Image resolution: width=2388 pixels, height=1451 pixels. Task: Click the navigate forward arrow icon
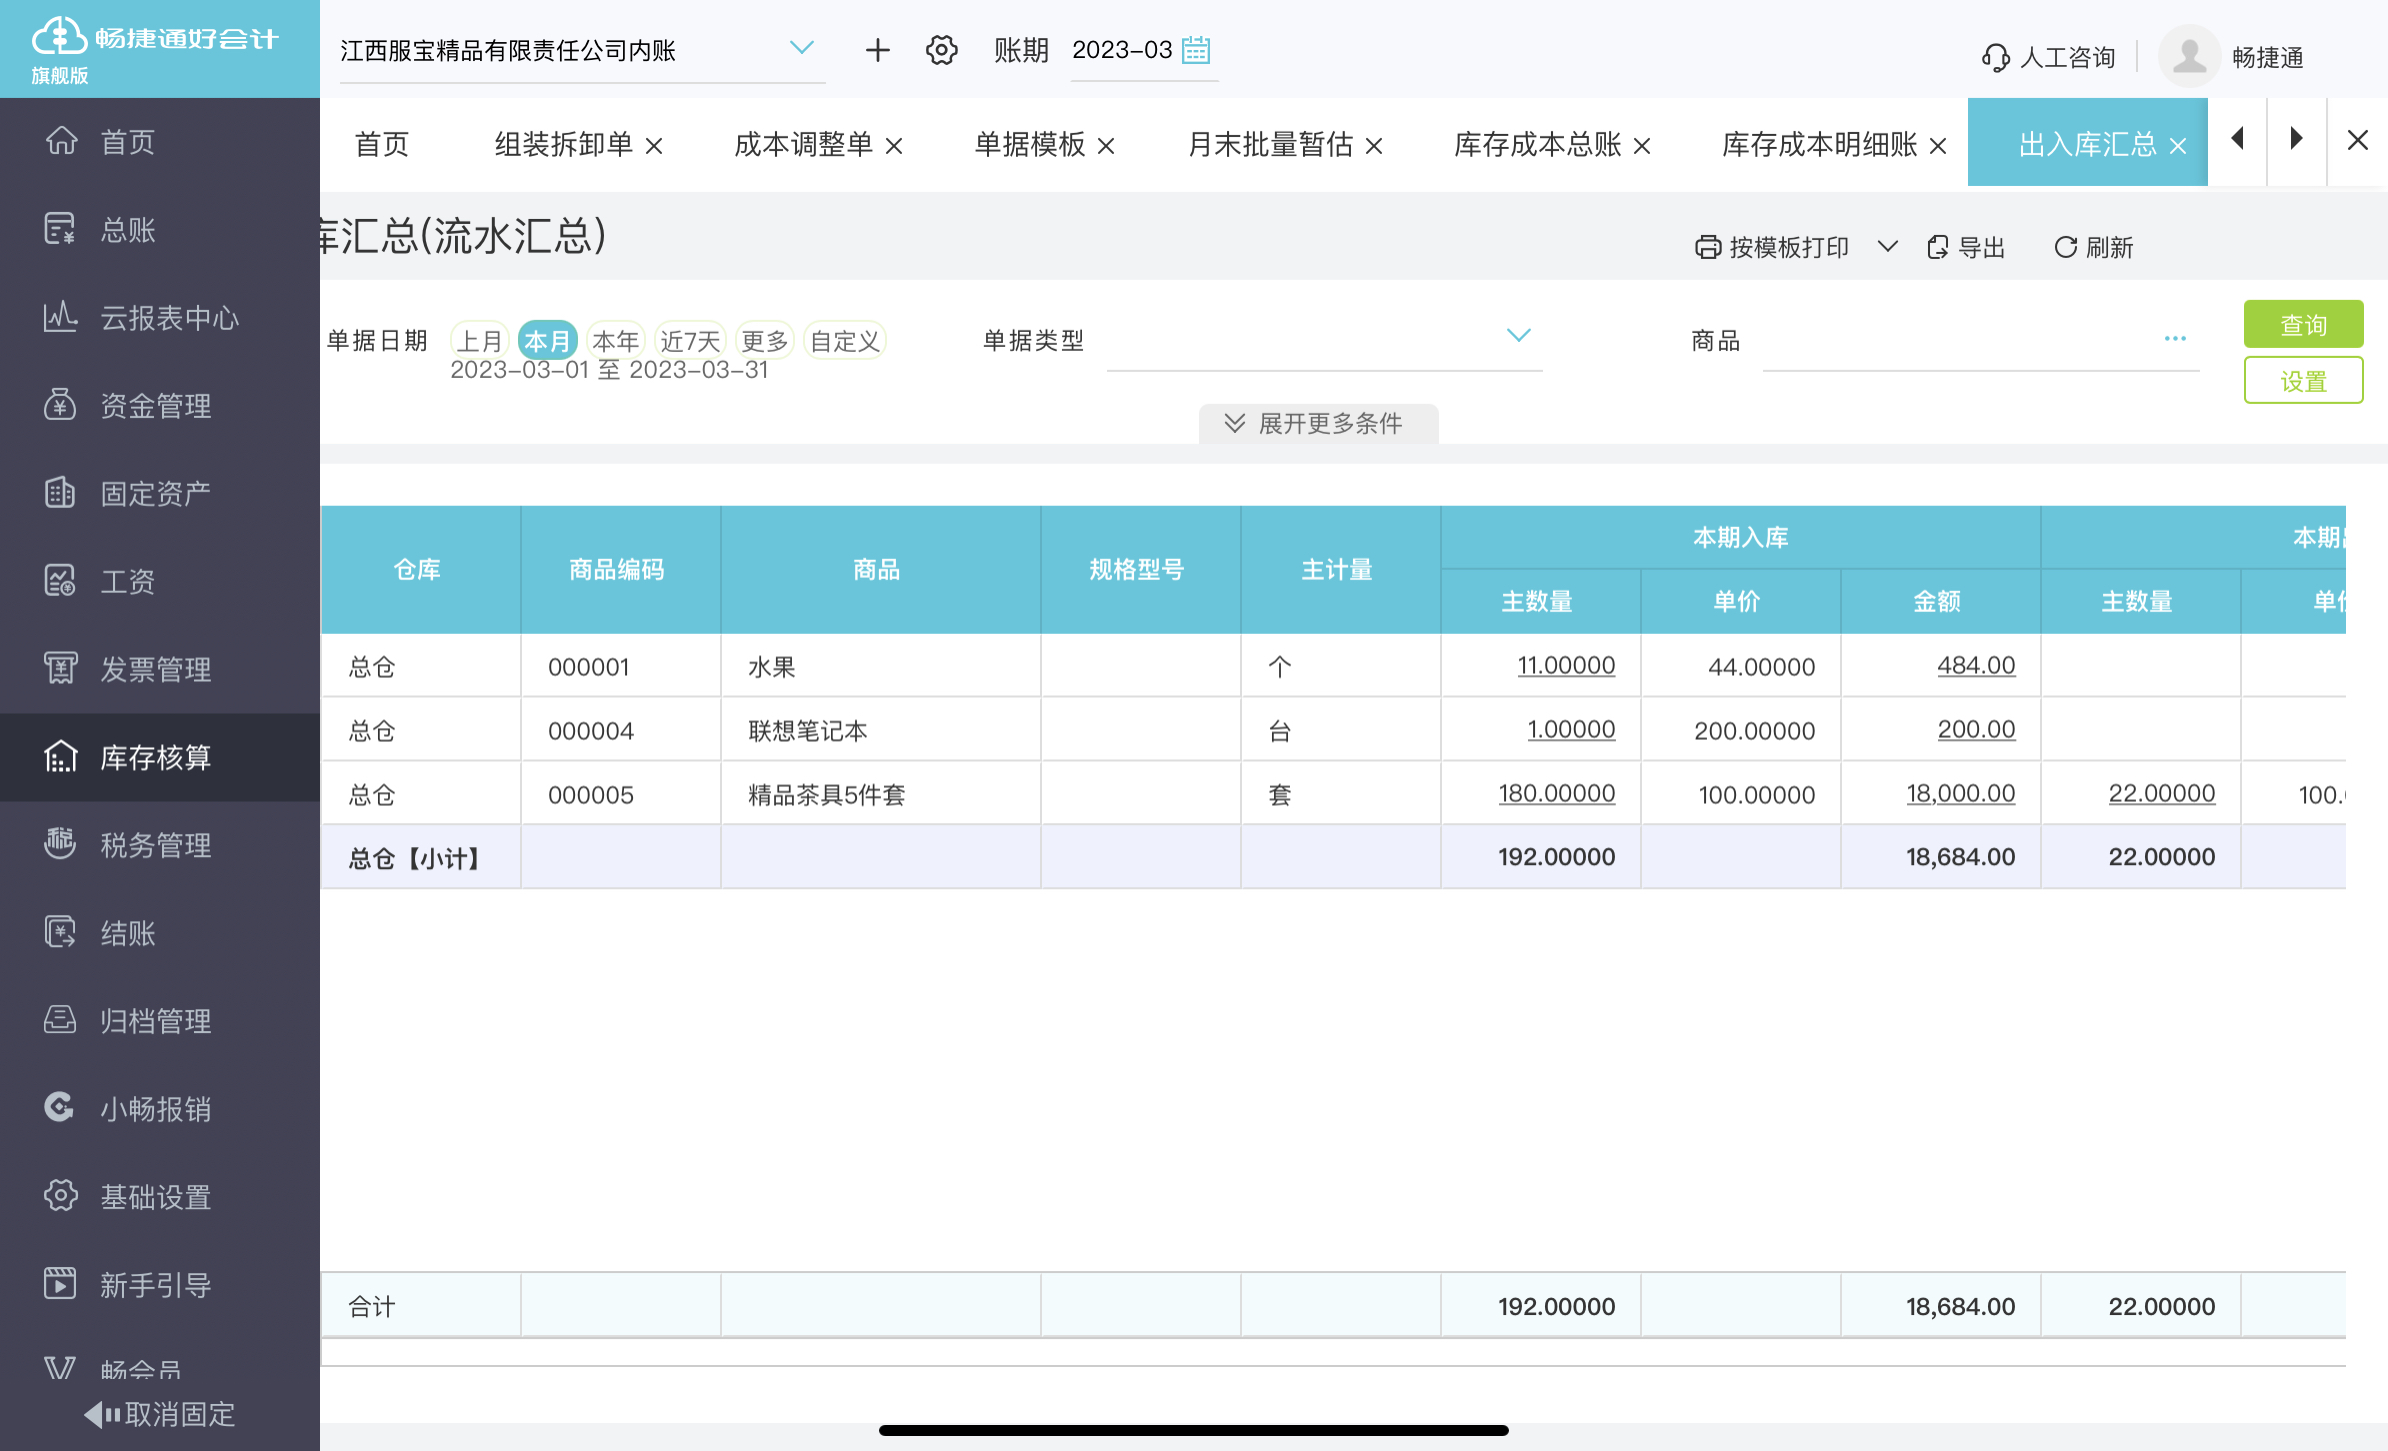tap(2294, 140)
